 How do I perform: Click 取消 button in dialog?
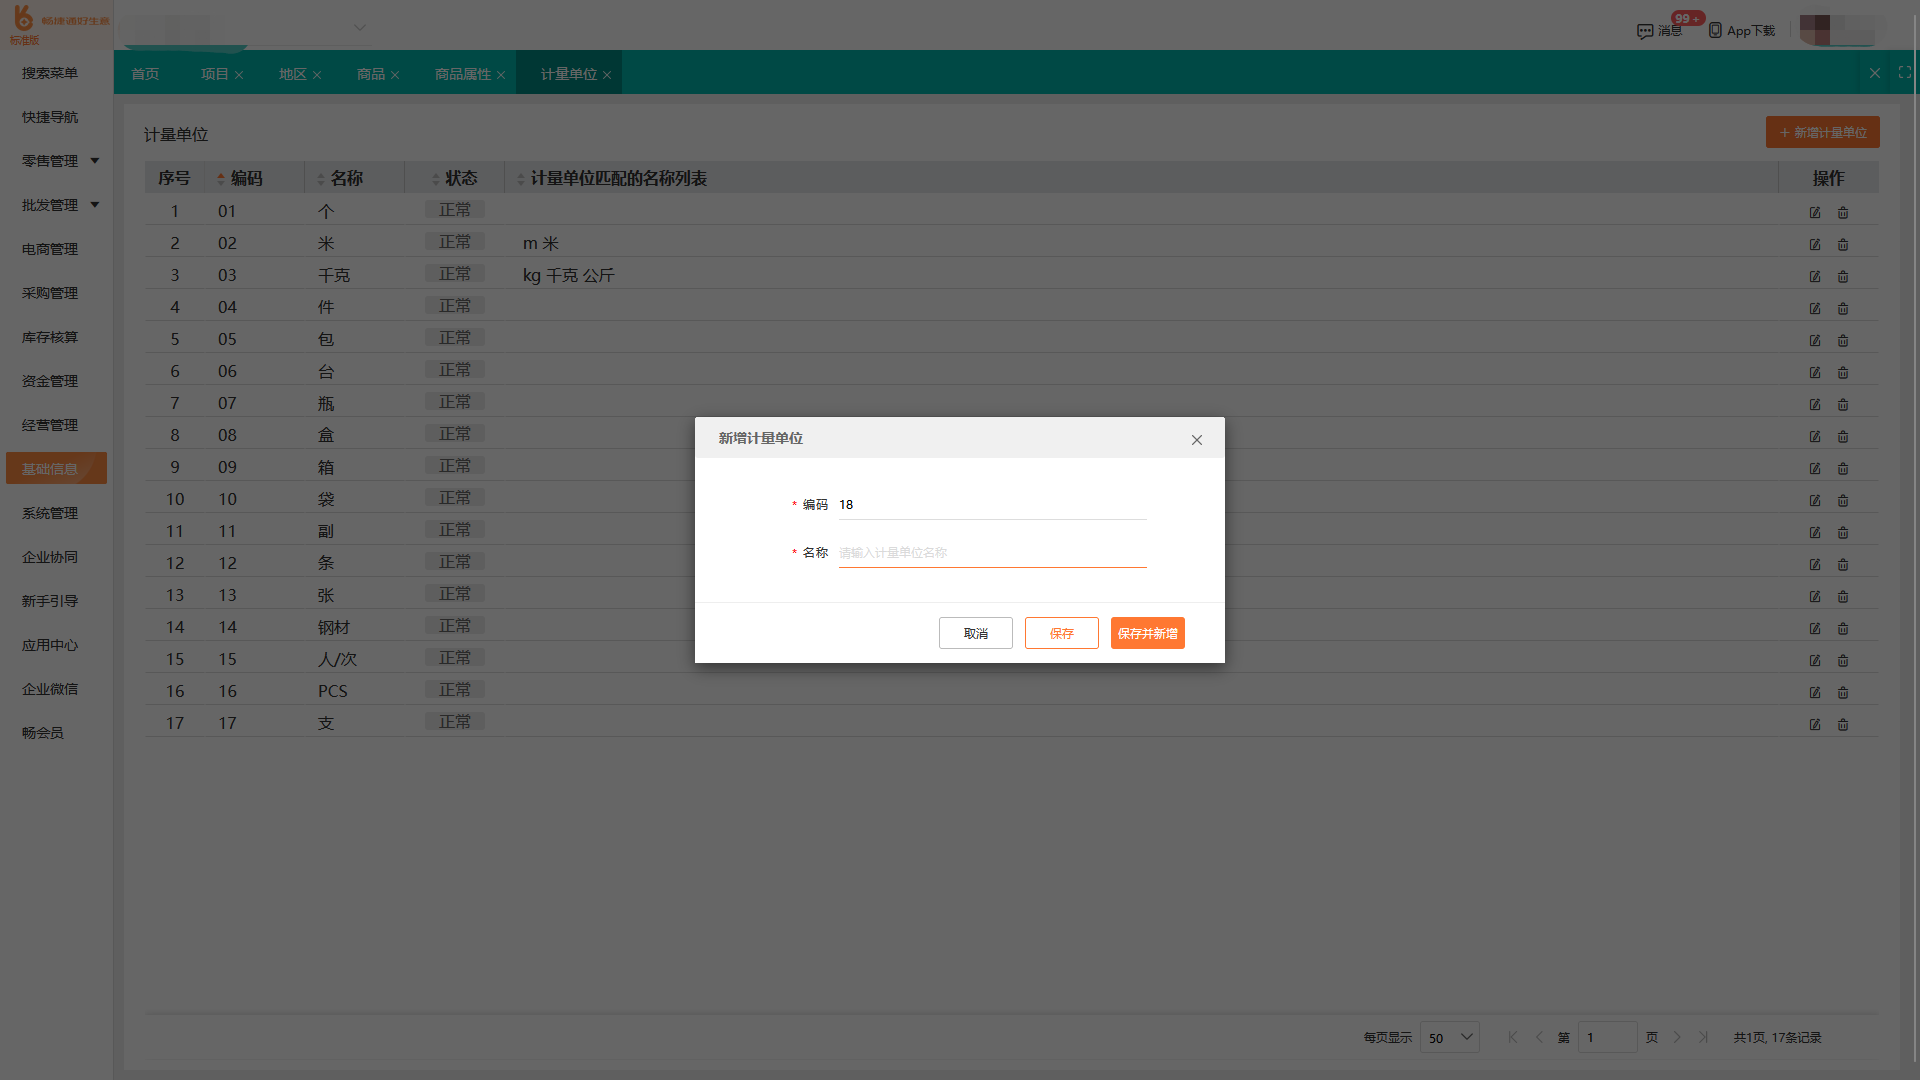976,633
